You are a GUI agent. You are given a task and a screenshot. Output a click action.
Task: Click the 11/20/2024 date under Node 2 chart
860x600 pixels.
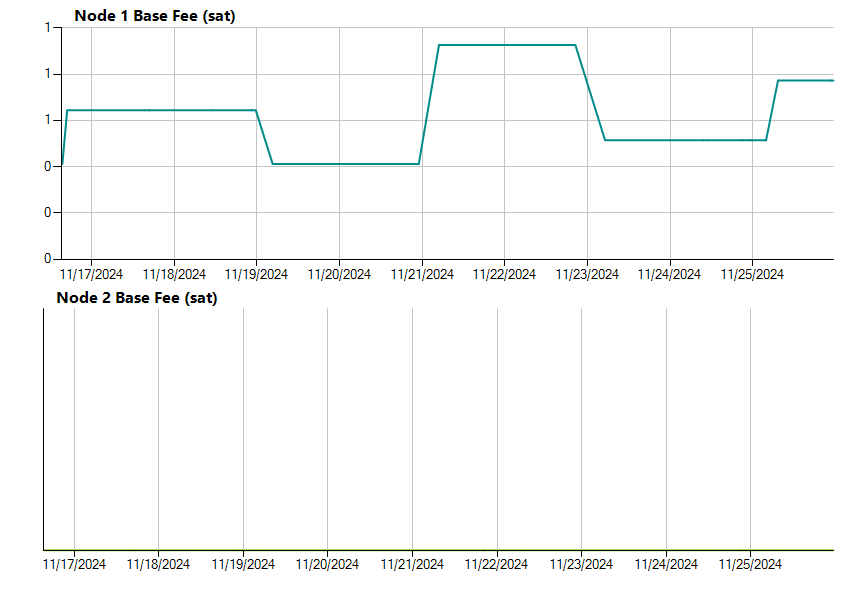pos(327,565)
